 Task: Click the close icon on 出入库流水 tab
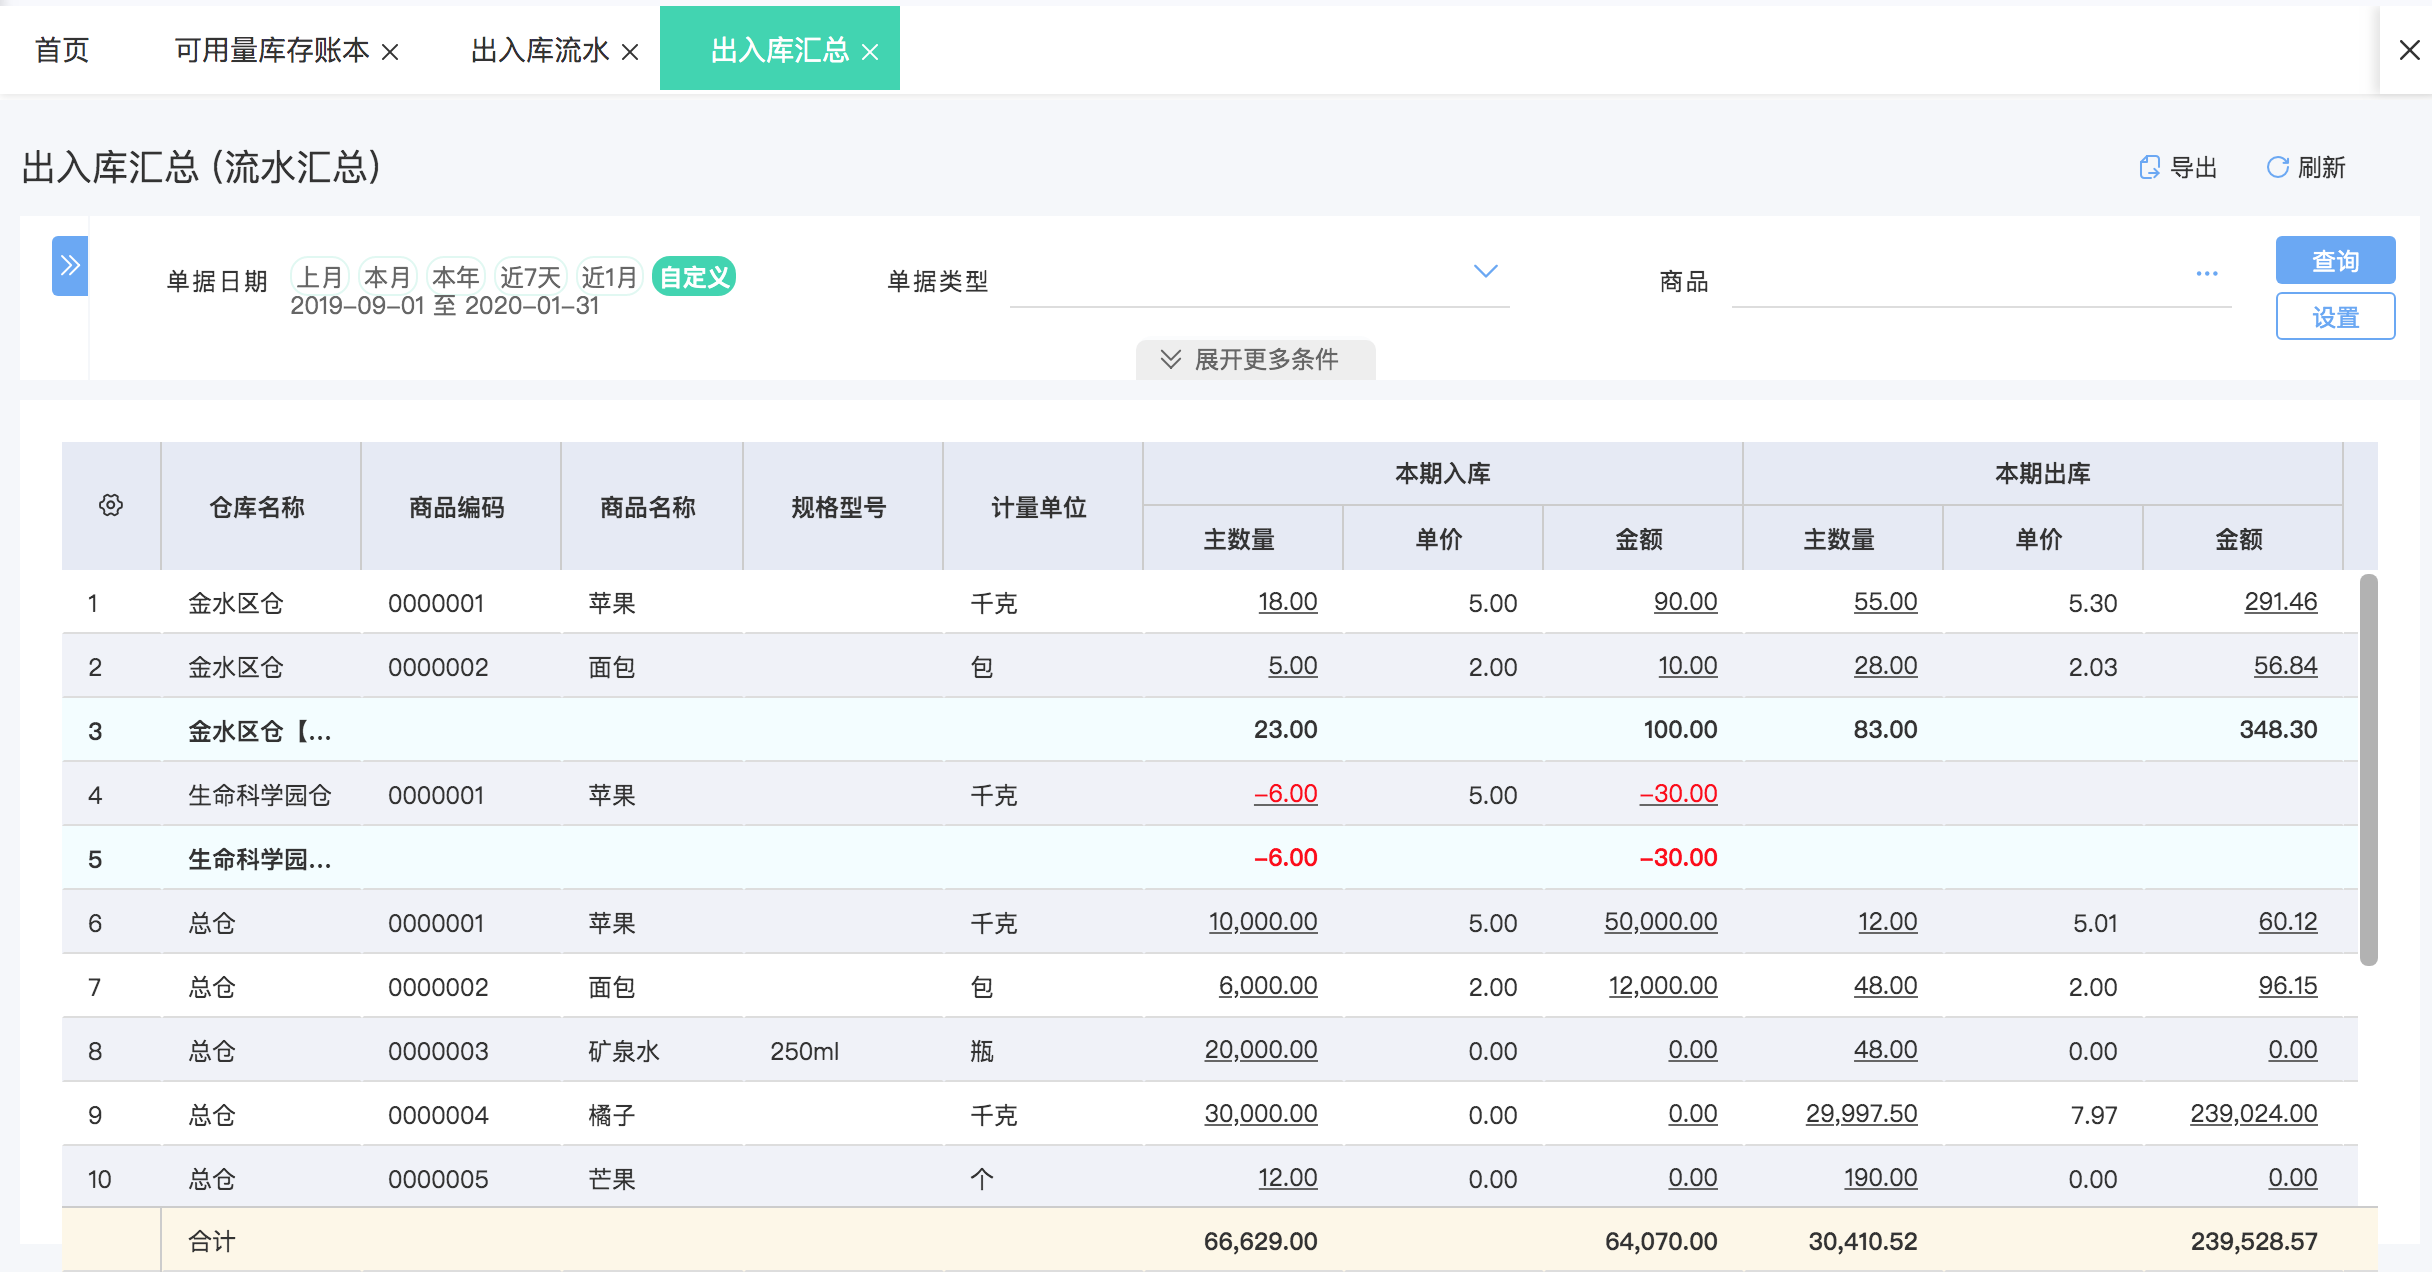[632, 48]
